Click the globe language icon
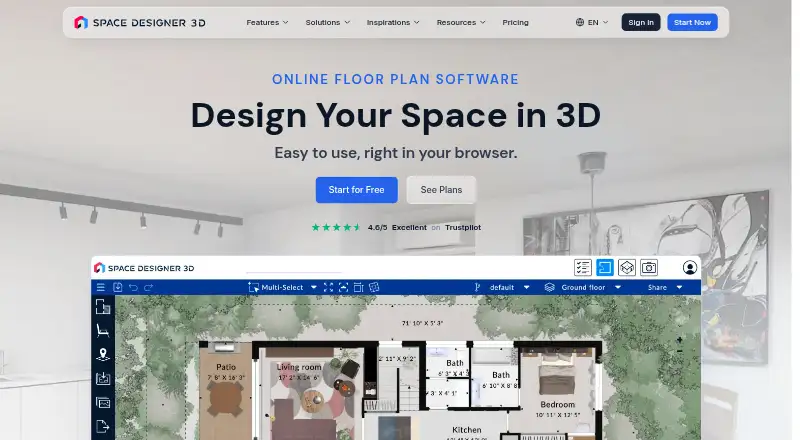The image size is (800, 440). 580,22
